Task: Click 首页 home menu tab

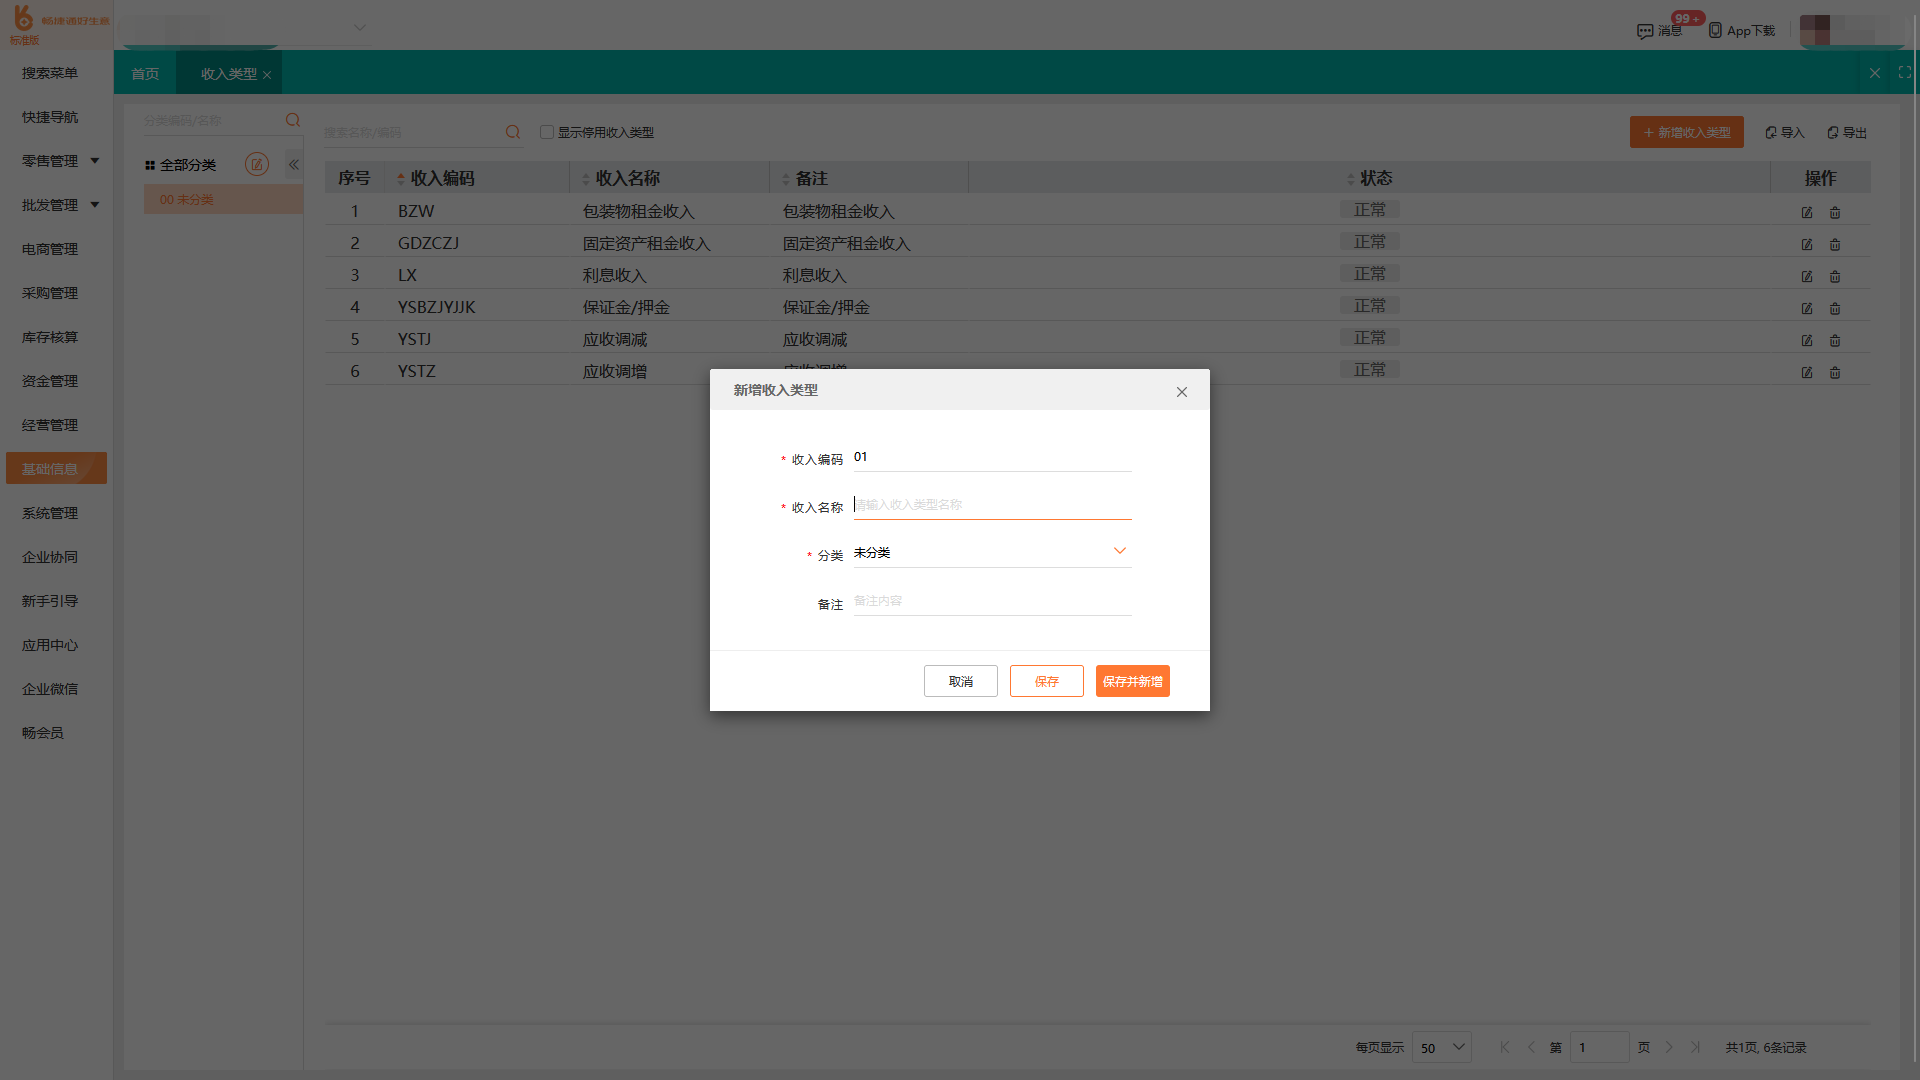Action: point(145,73)
